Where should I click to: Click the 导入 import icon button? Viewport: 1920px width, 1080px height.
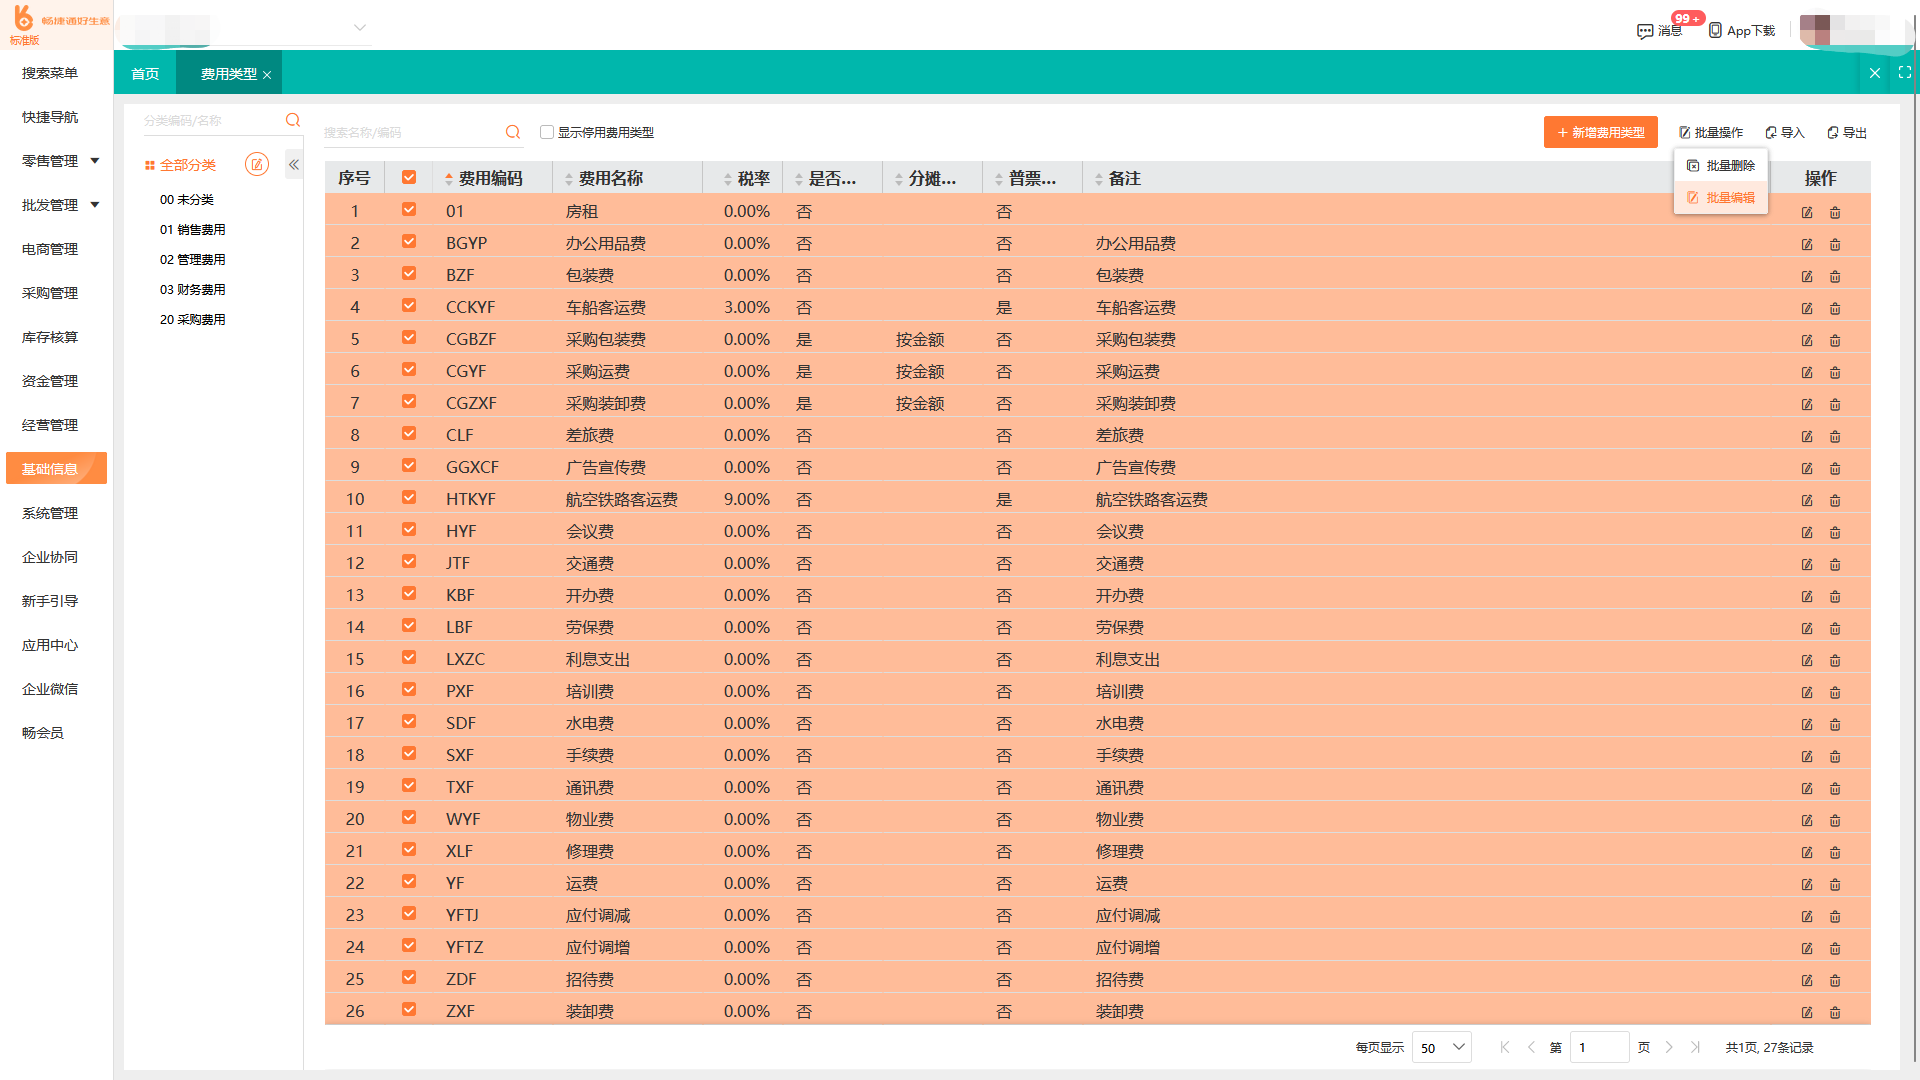point(1785,131)
